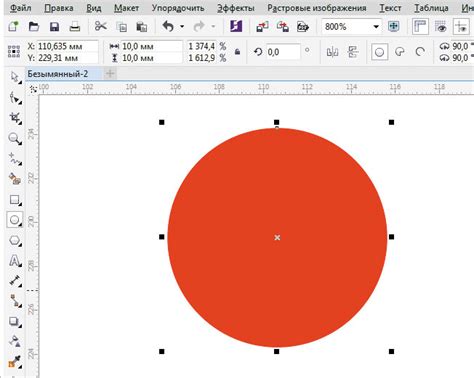Select the Arc shape mode button
This screenshot has width=474, height=378.
420,52
